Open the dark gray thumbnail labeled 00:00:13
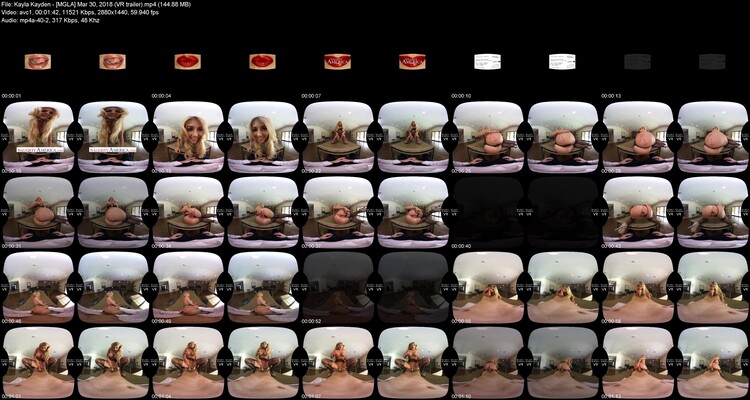This screenshot has width=750, height=400. point(637,62)
